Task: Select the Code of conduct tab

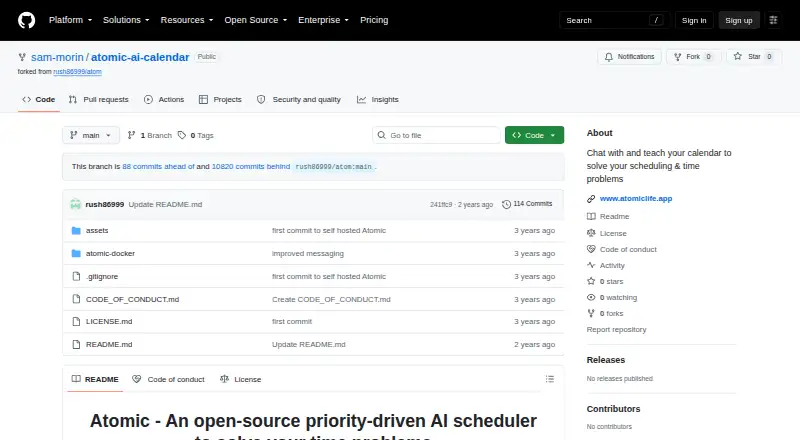Action: click(168, 379)
